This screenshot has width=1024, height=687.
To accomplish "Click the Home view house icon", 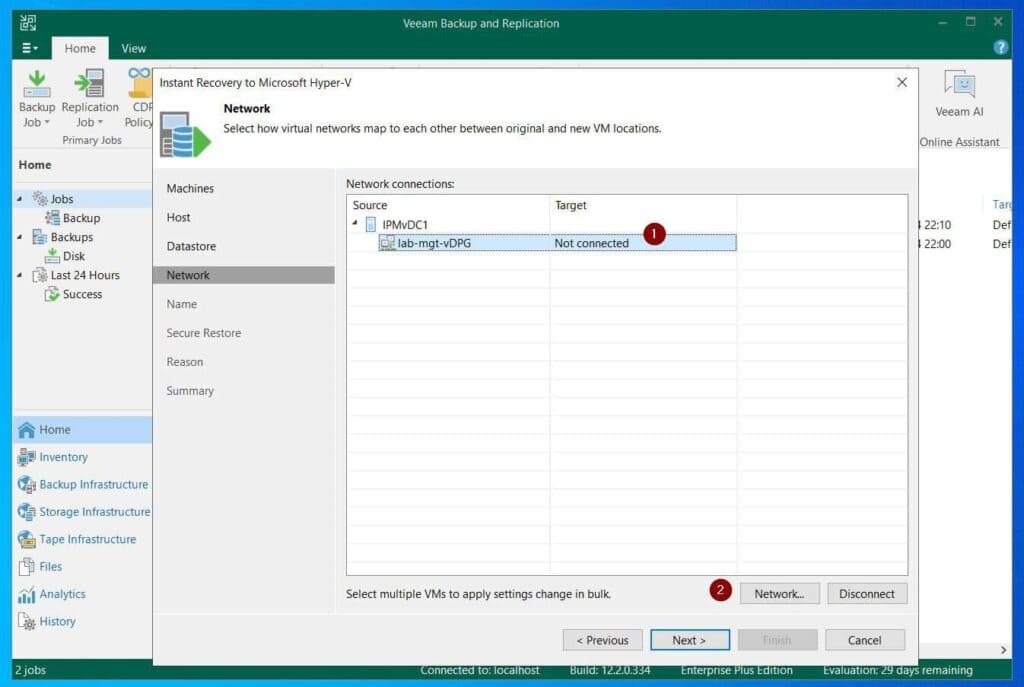I will click(x=27, y=430).
